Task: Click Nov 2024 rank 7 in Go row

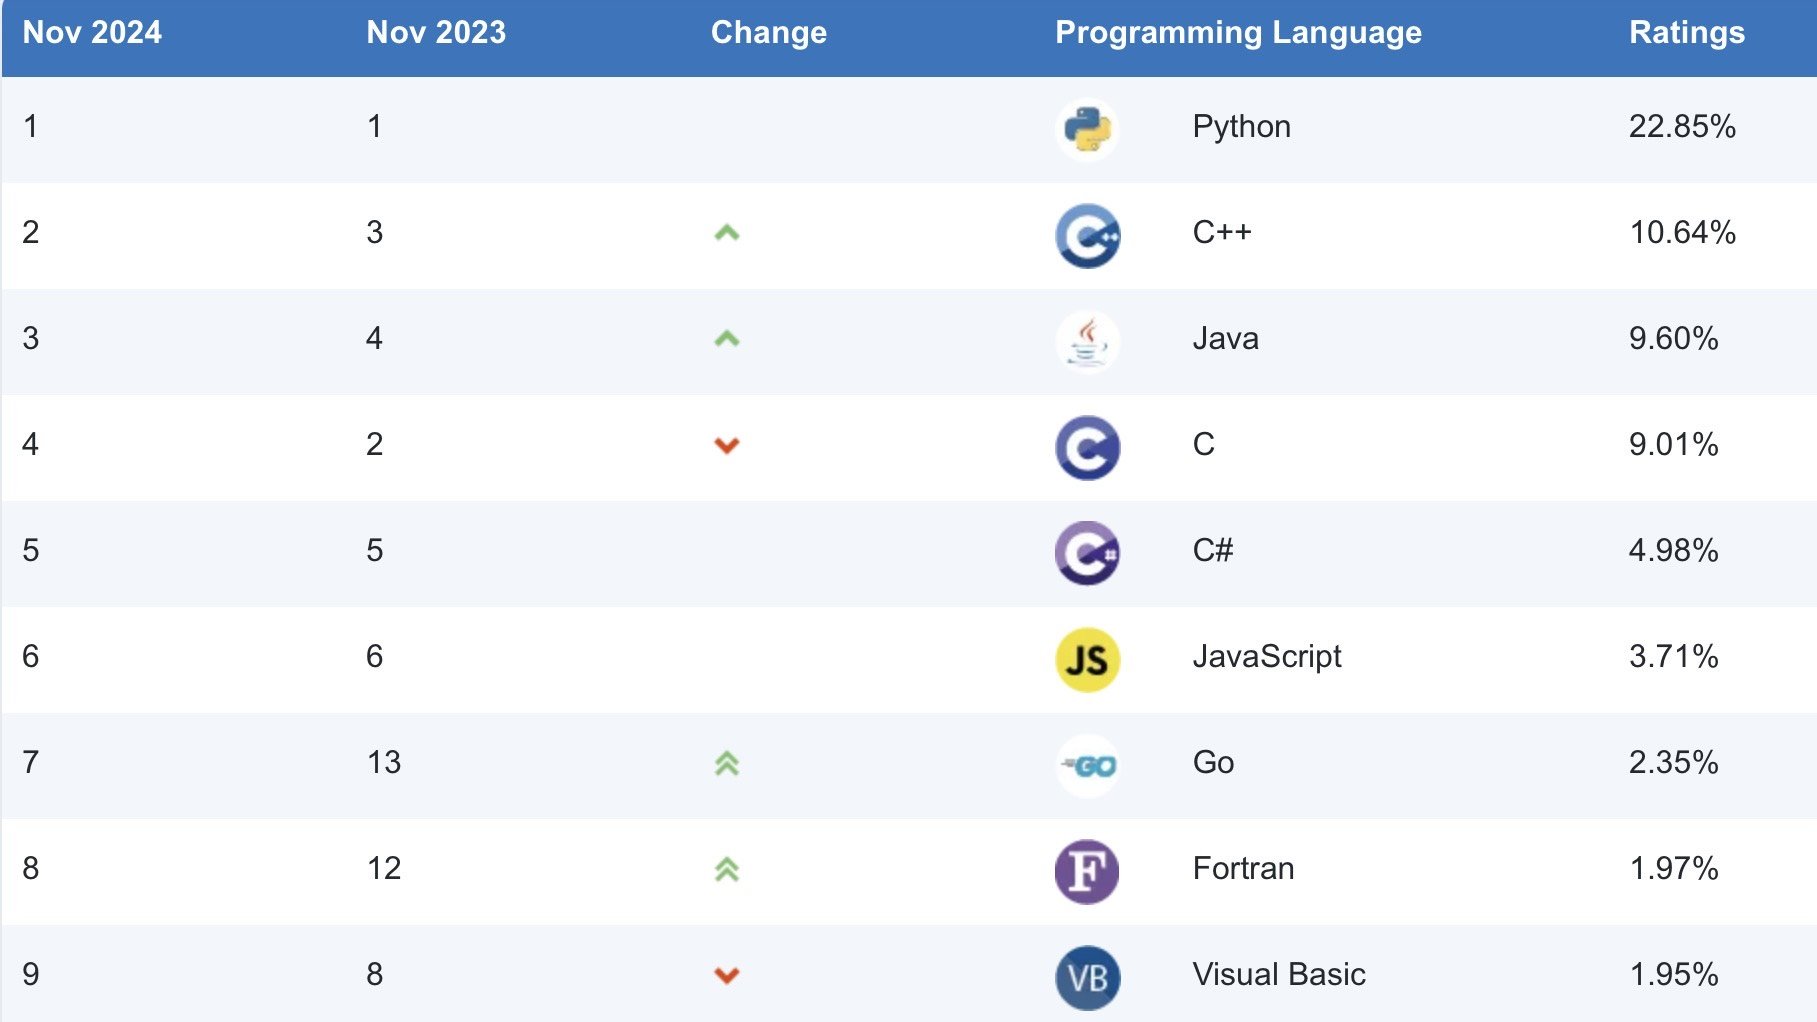Action: tap(31, 762)
